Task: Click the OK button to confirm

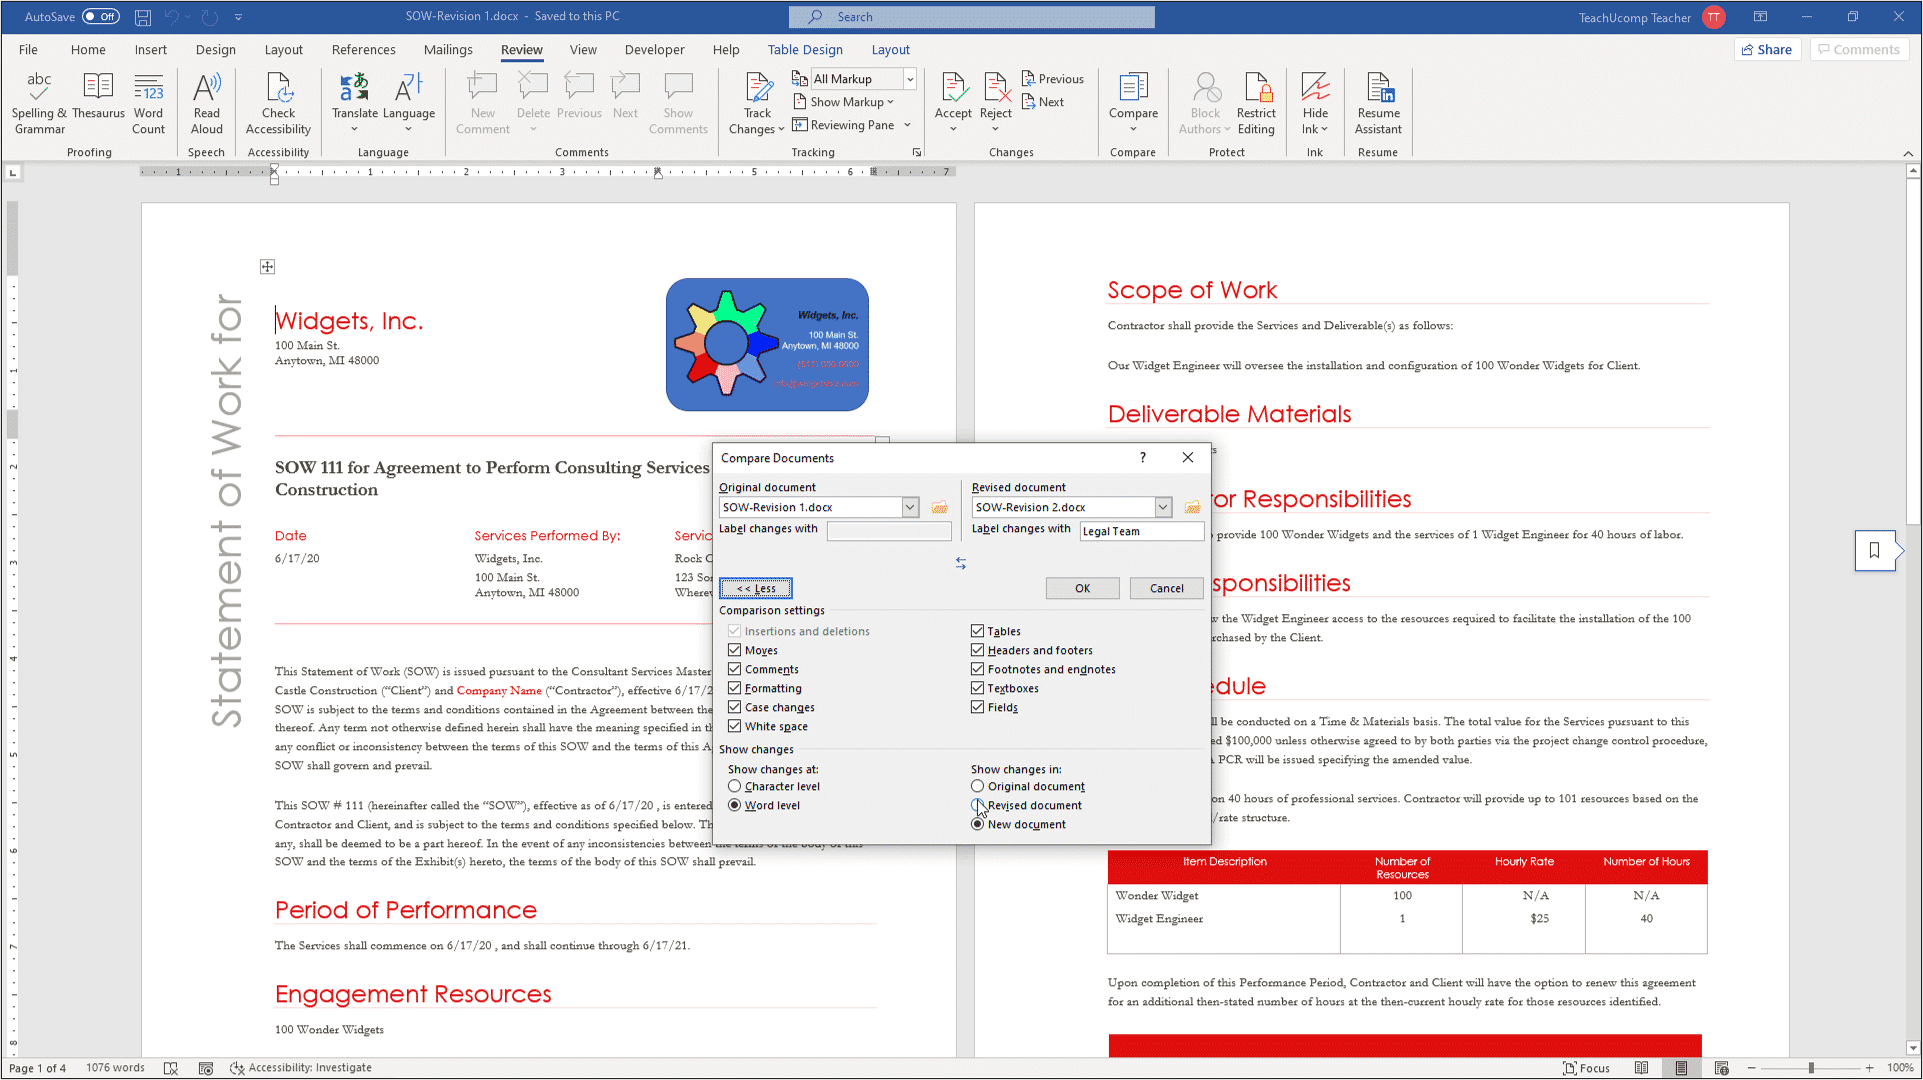Action: 1082,588
